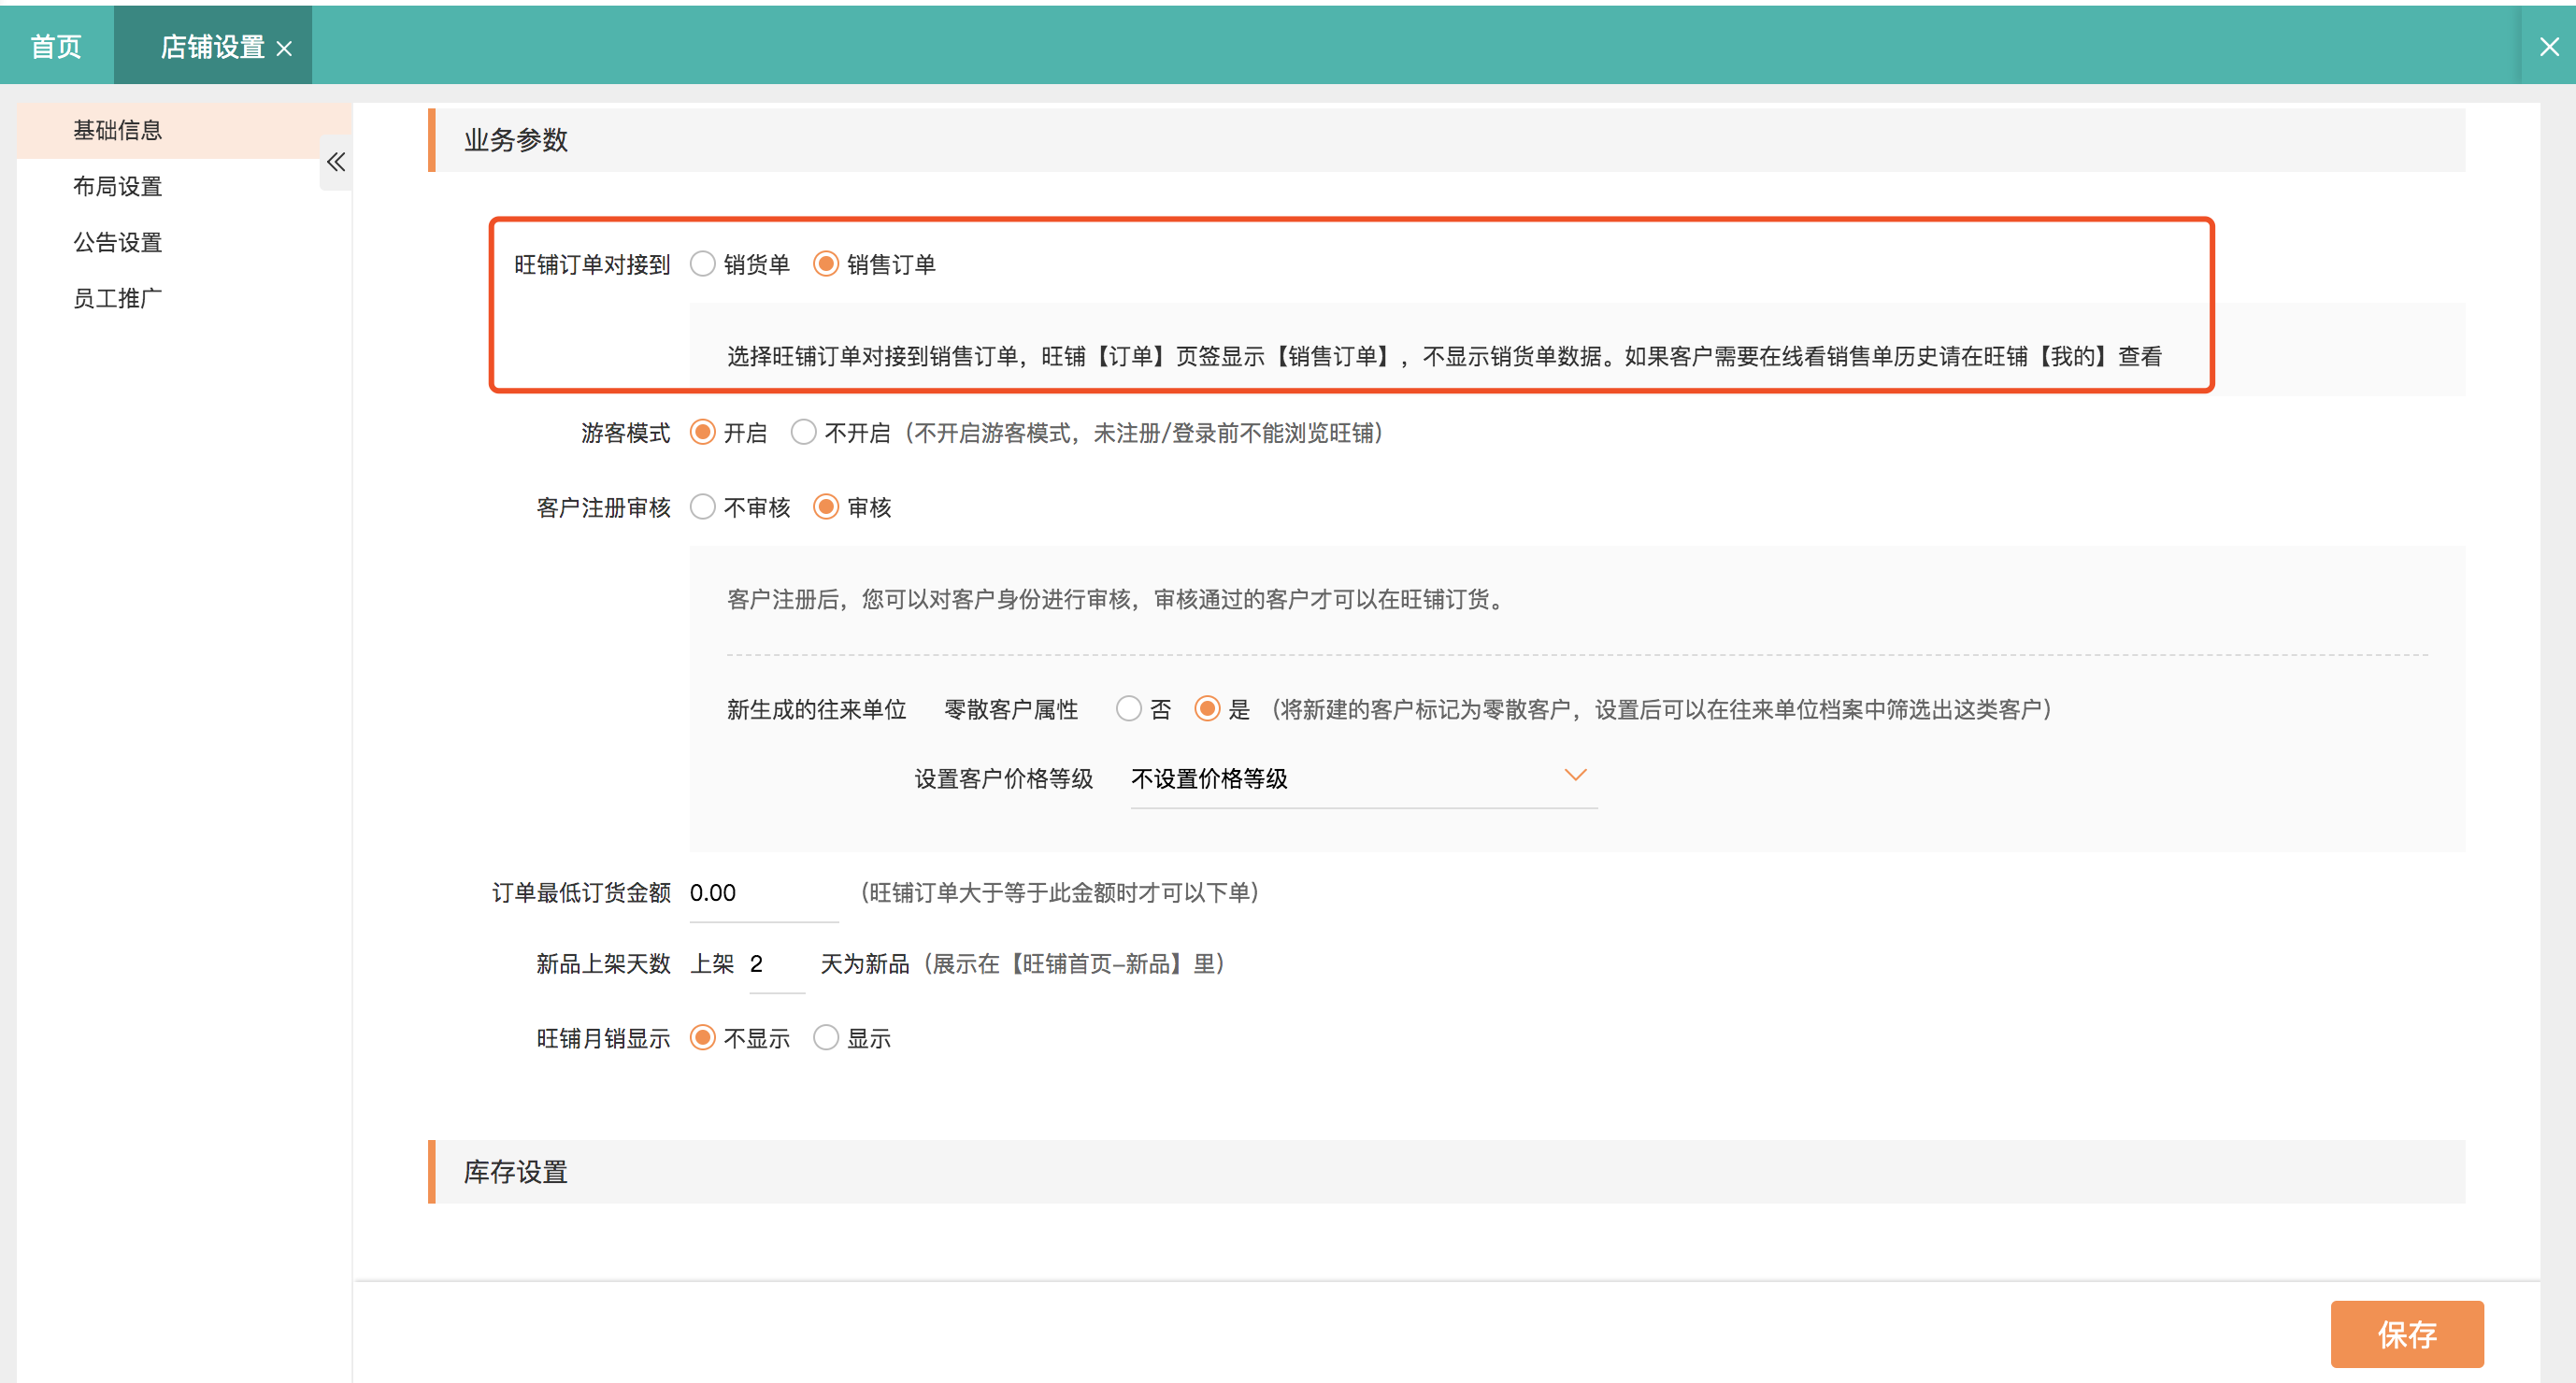Click the 员工推广 sidebar icon

tap(120, 298)
